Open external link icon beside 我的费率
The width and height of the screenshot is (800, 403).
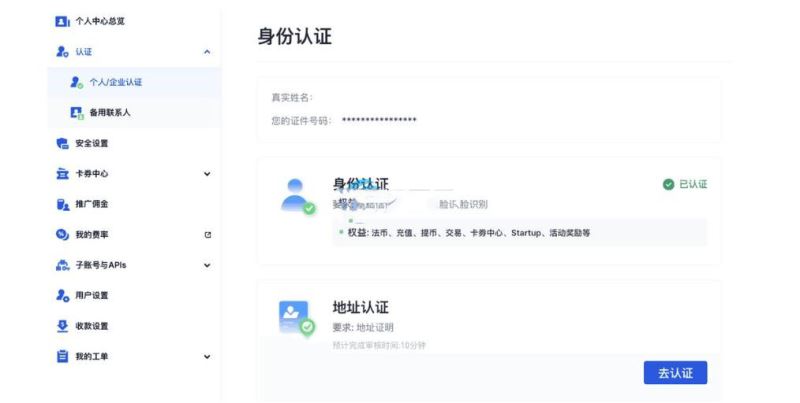[x=207, y=235]
